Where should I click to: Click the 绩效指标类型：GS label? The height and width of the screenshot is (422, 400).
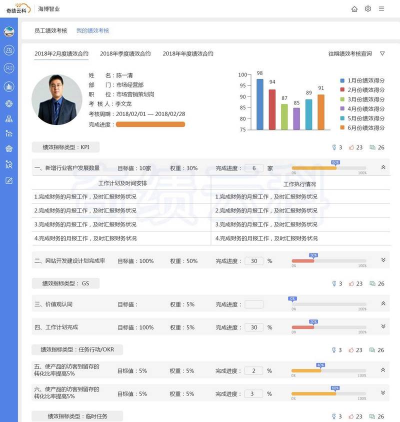pyautogui.click(x=66, y=283)
